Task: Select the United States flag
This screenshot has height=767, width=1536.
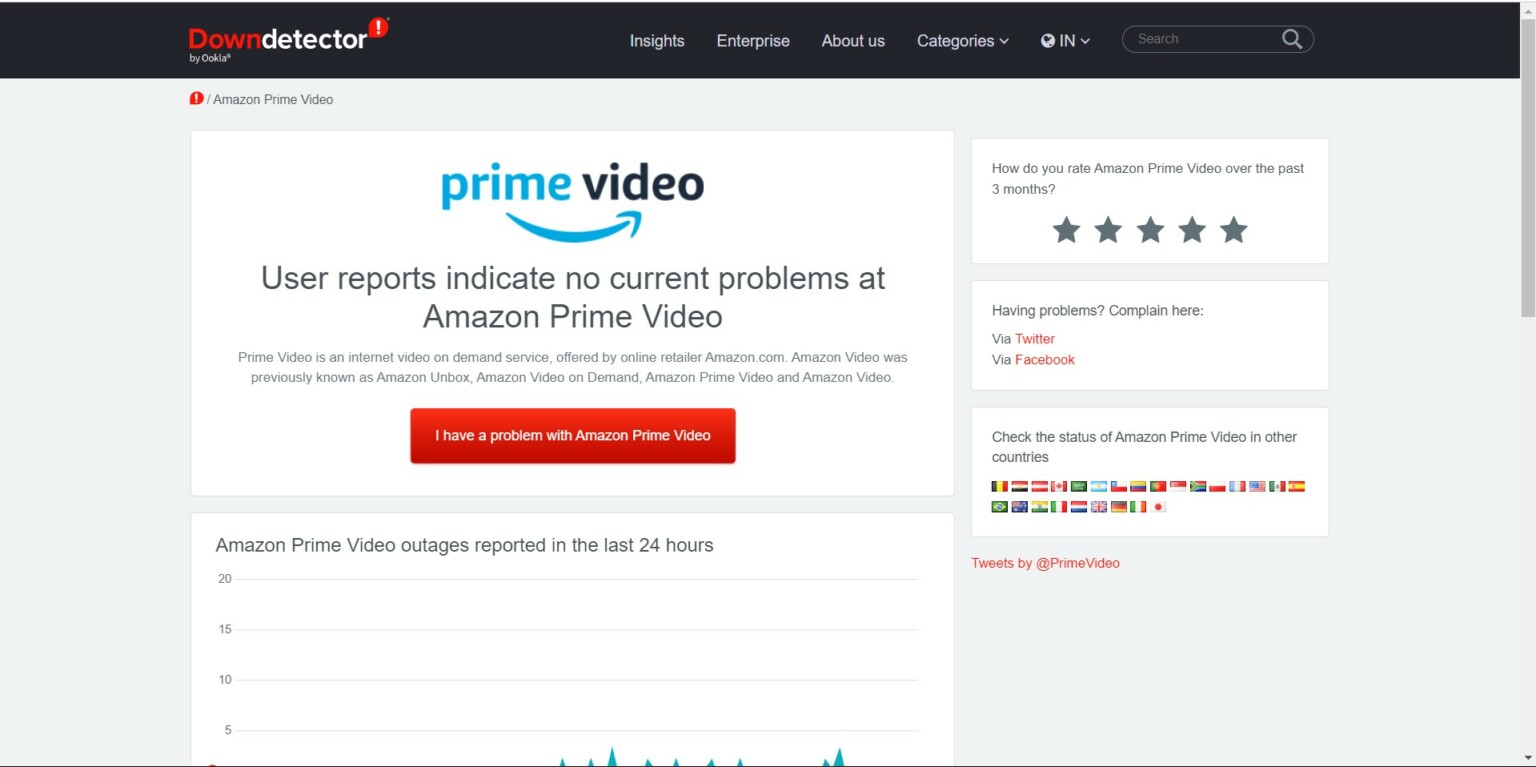Action: tap(1257, 487)
